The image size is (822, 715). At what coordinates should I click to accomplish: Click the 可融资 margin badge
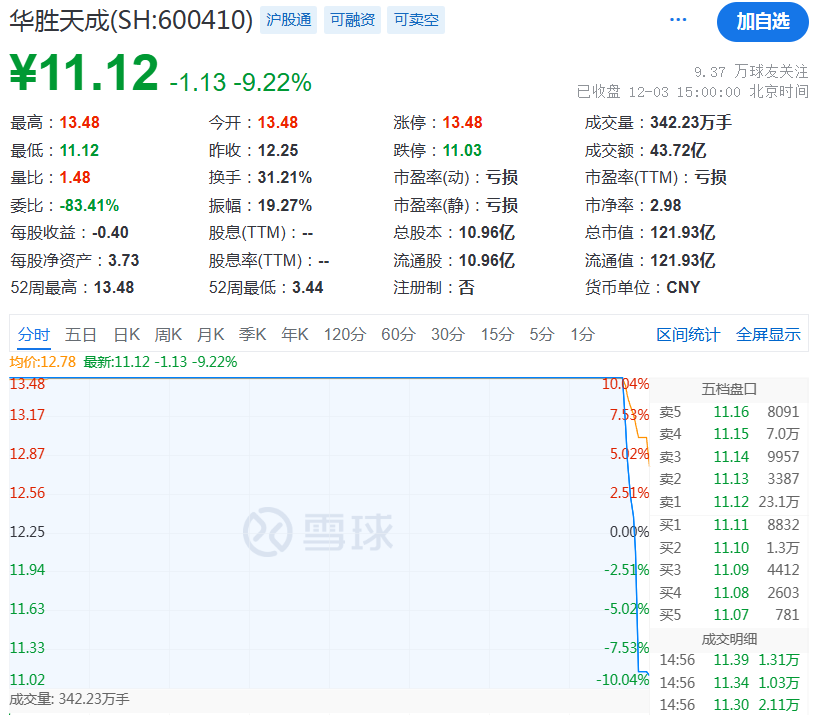352,17
